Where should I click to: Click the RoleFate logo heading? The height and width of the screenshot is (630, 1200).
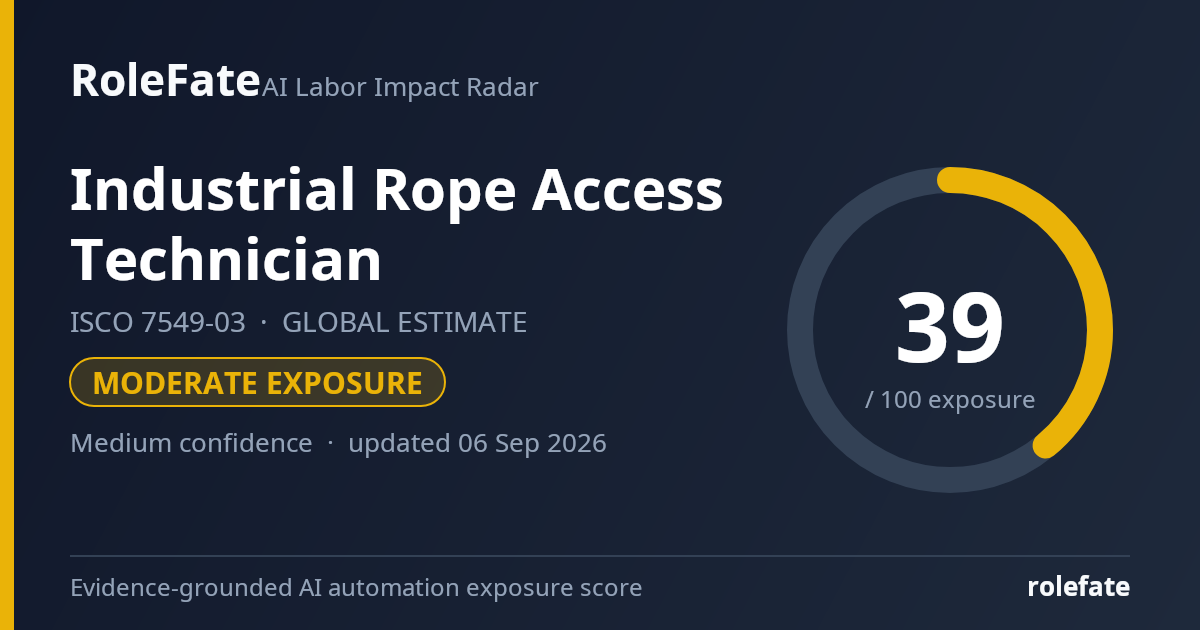[165, 80]
